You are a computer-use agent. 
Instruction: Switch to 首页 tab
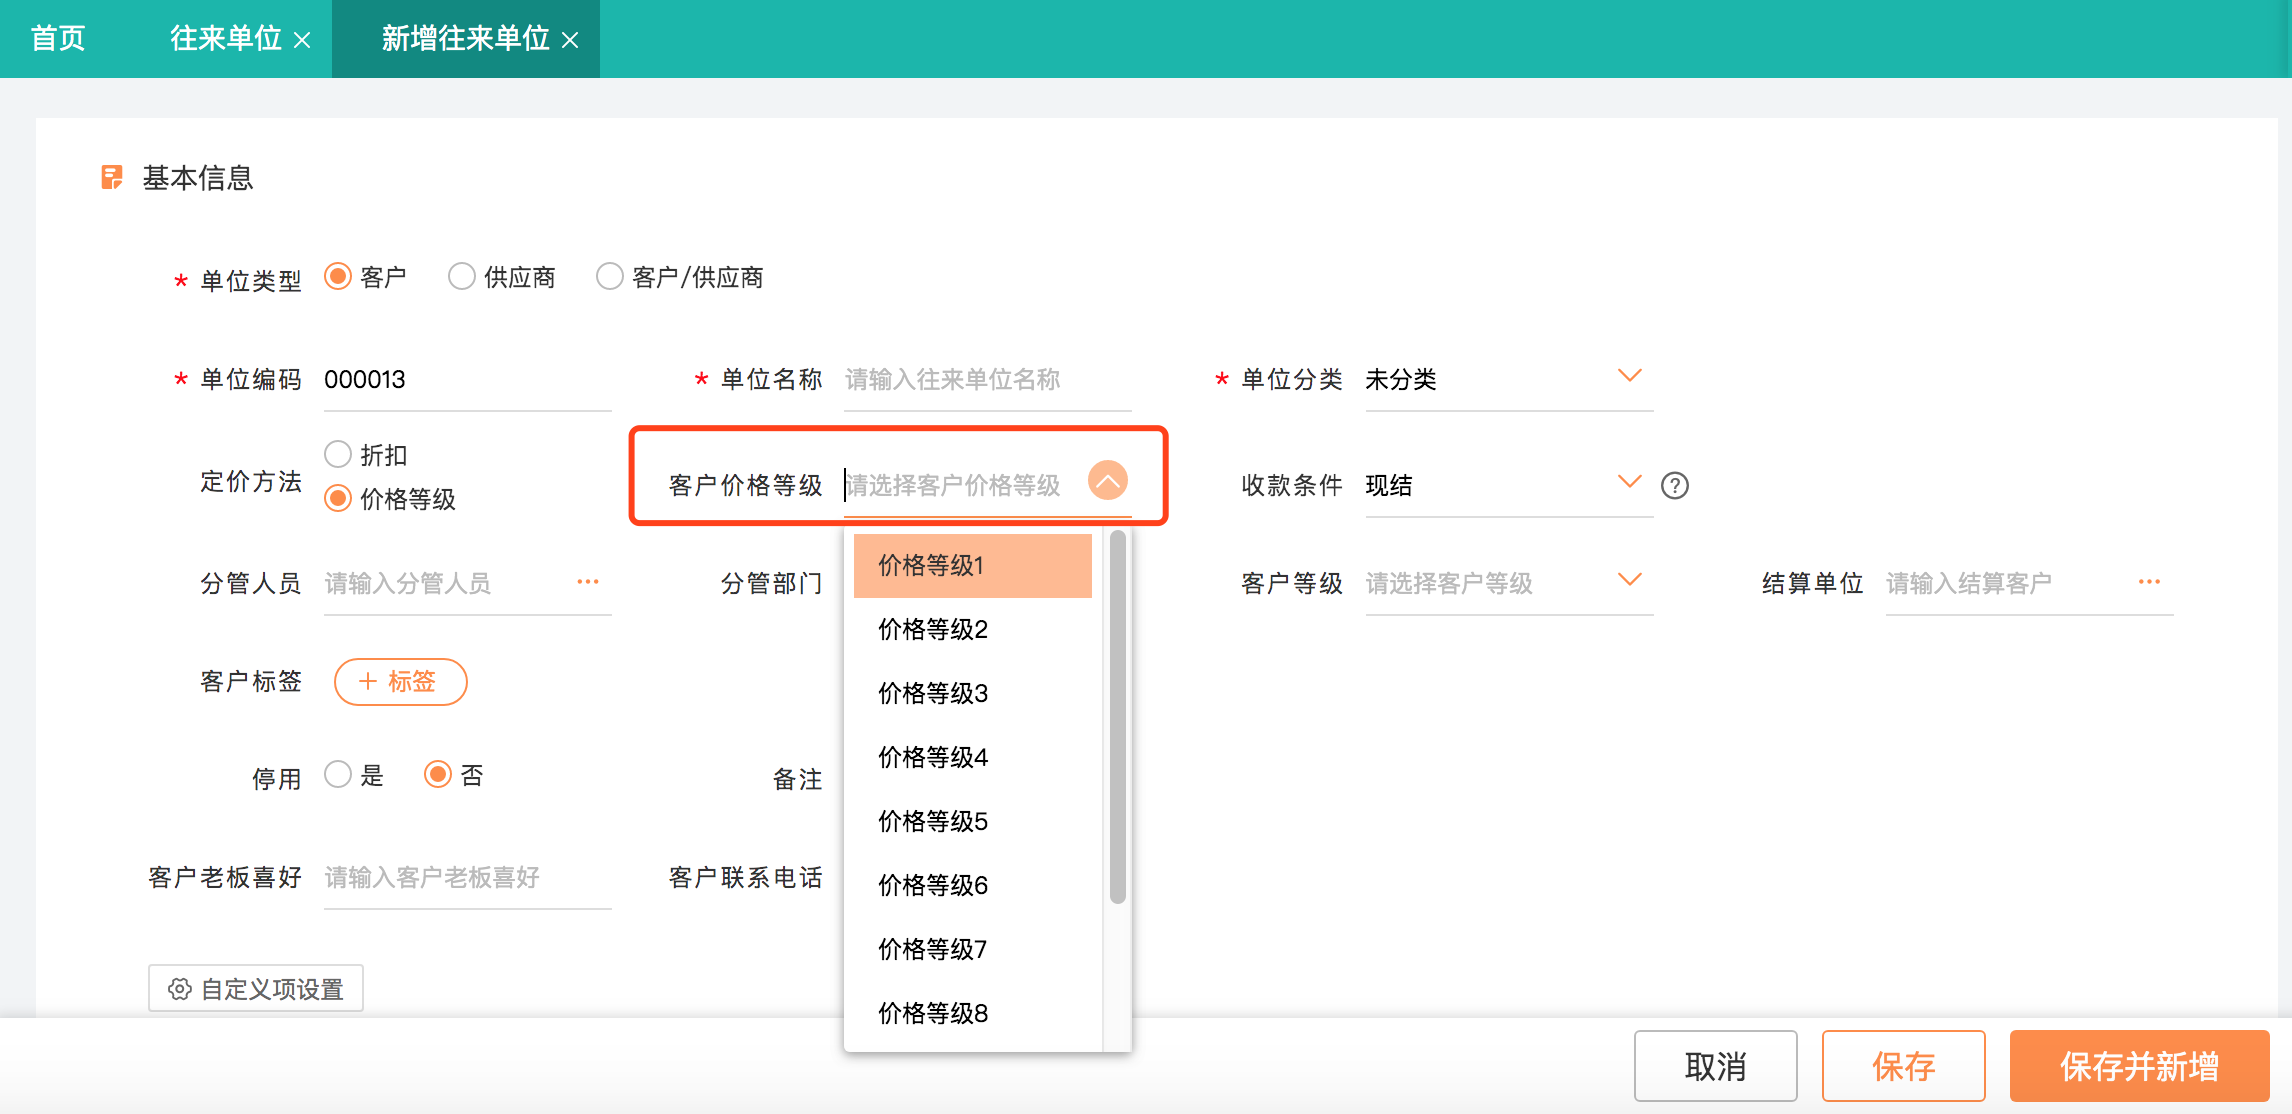coord(51,39)
